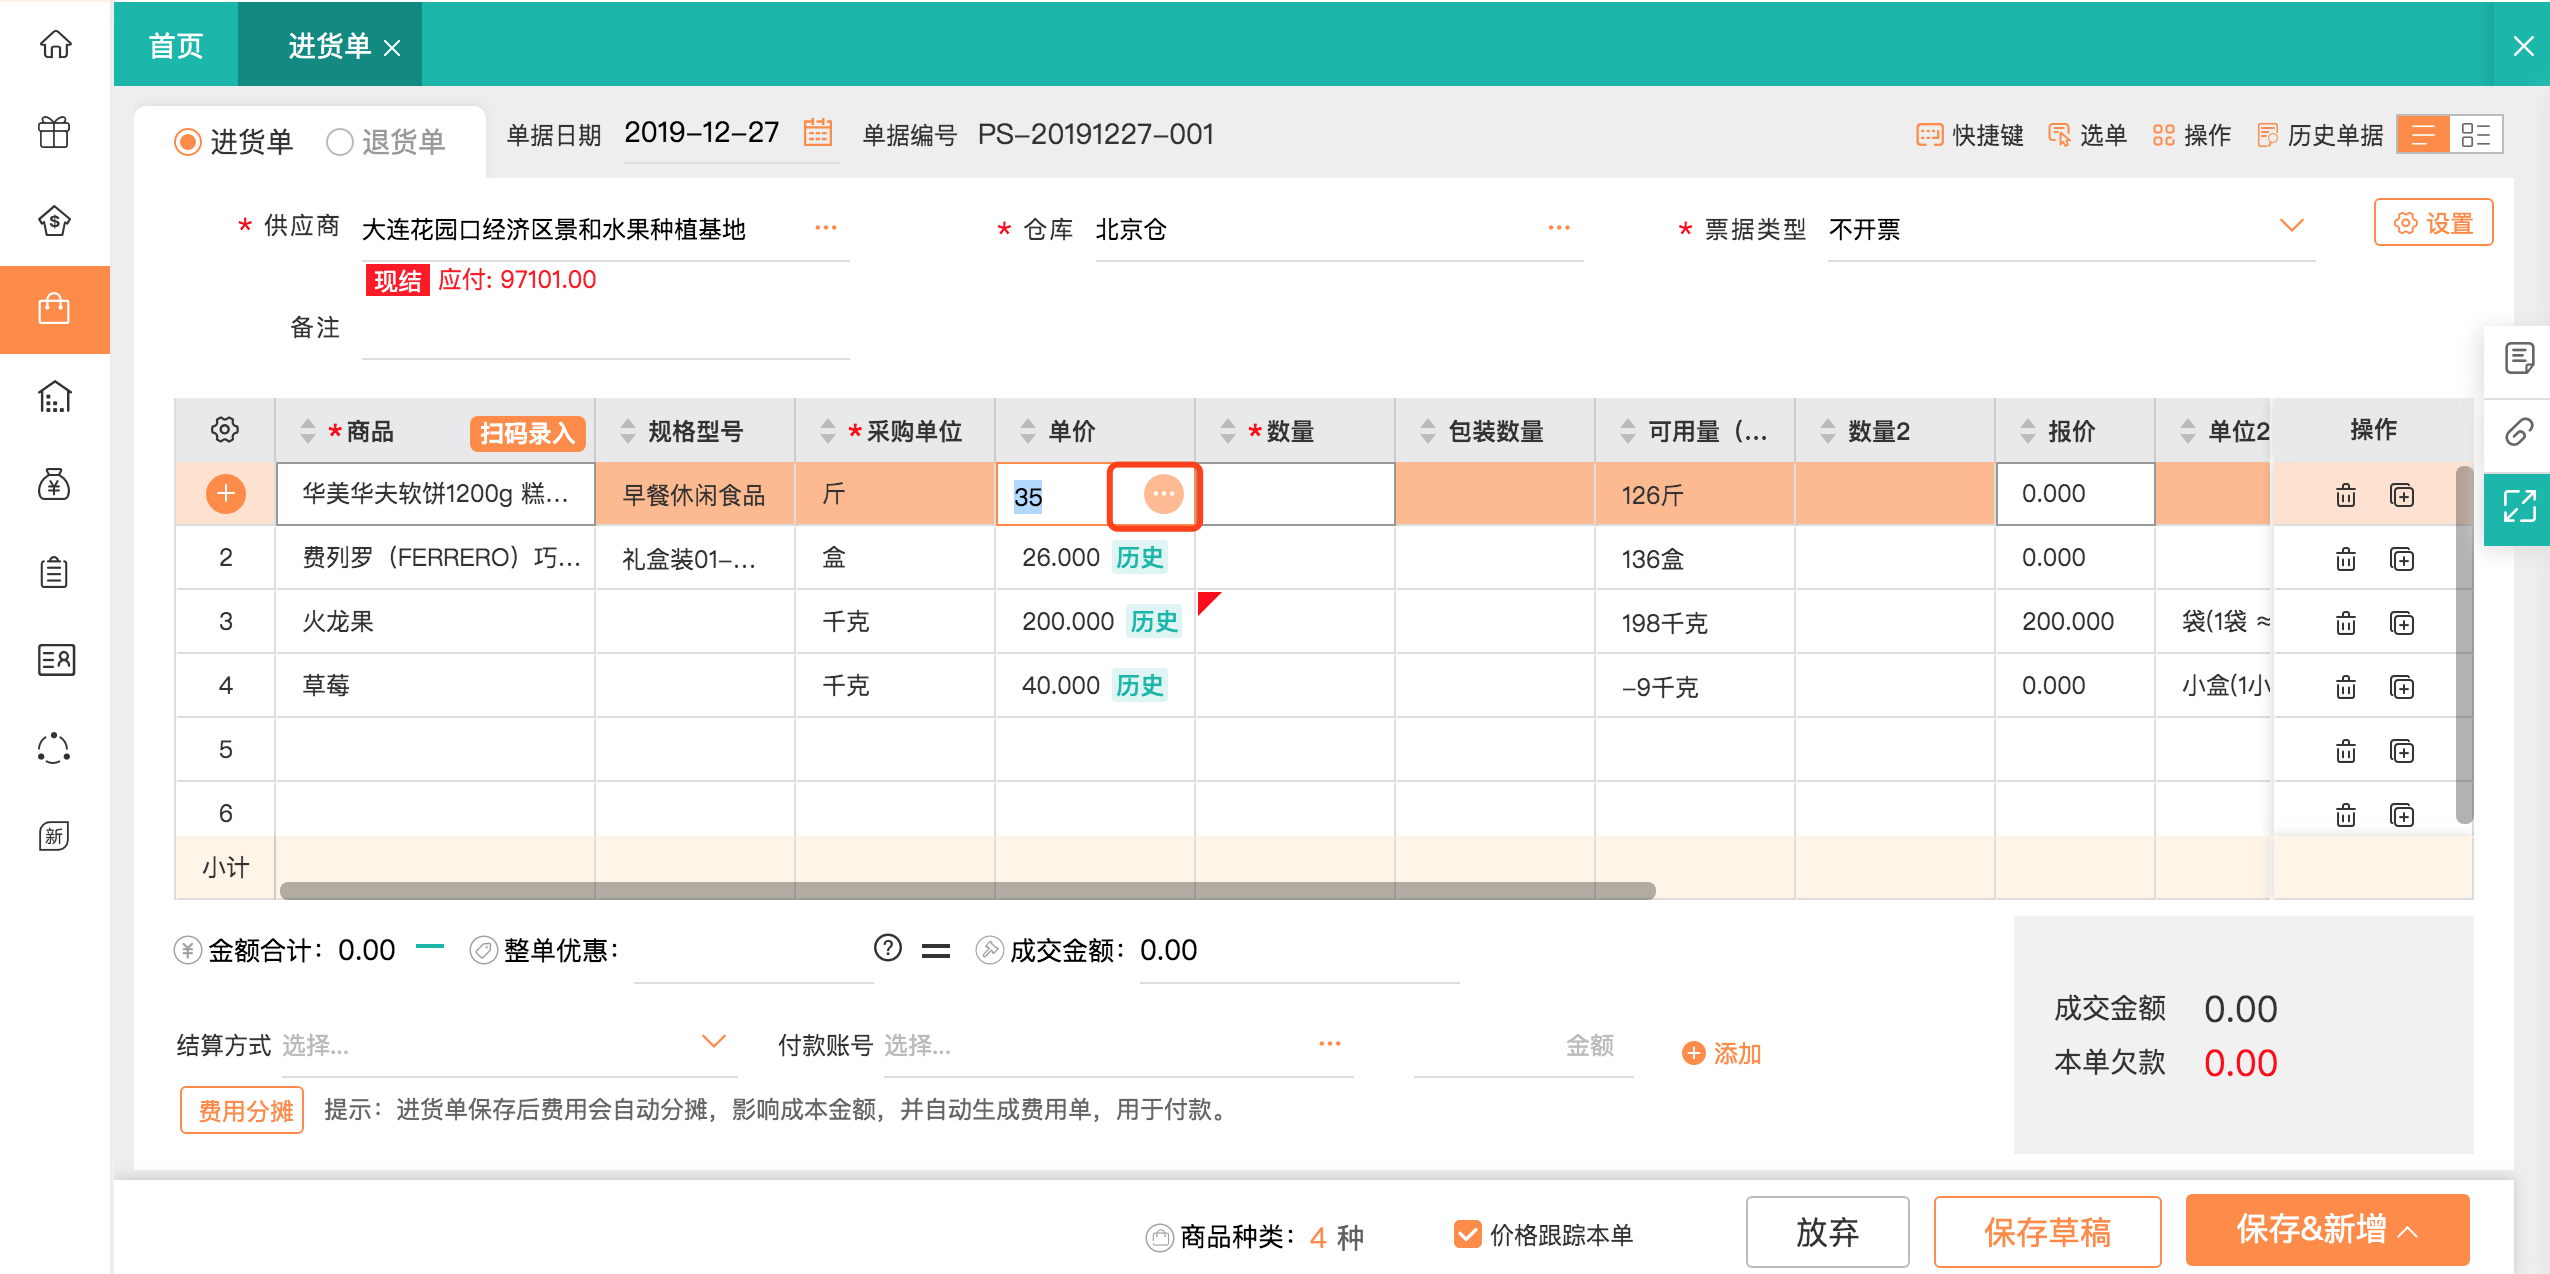
Task: Click the calendar icon next to date
Action: (820, 135)
